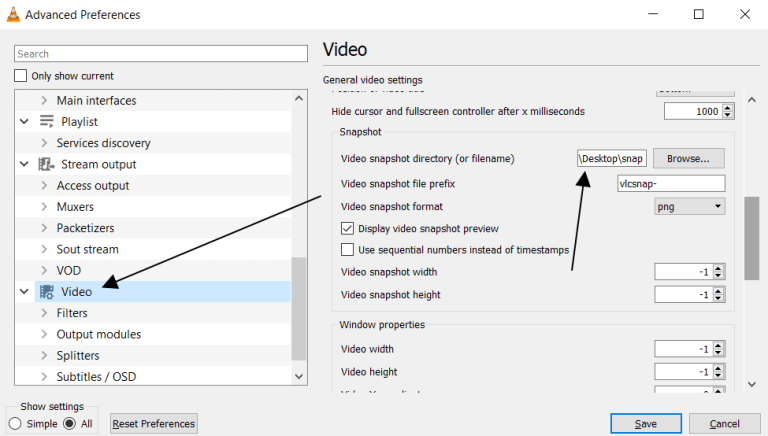
Task: Enable the 'Only show current' checkbox
Action: pos(21,76)
